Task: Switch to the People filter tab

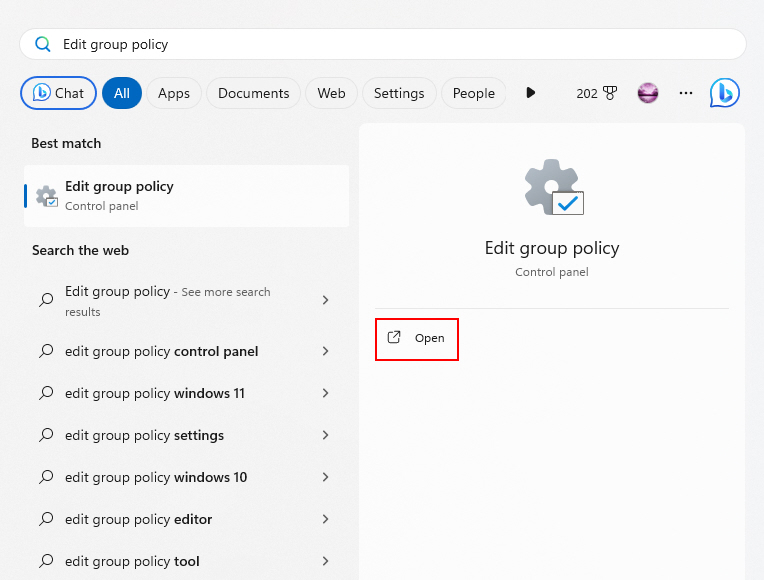Action: click(474, 93)
